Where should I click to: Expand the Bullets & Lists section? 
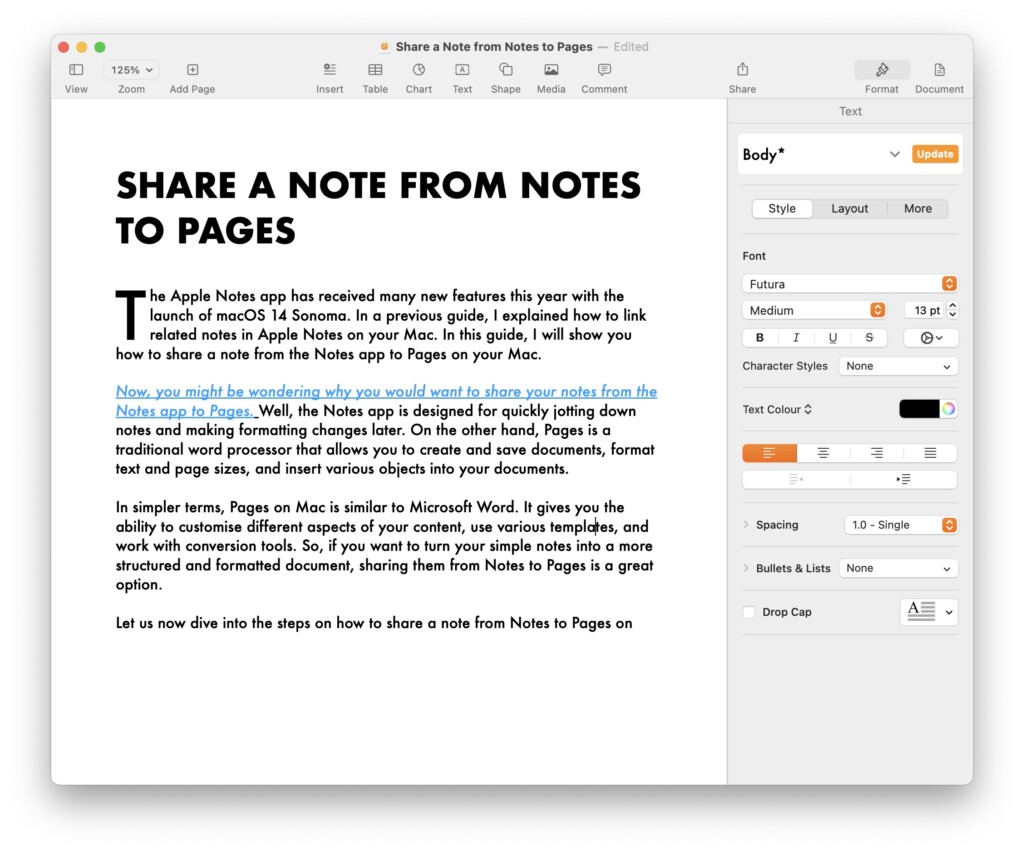(x=746, y=568)
